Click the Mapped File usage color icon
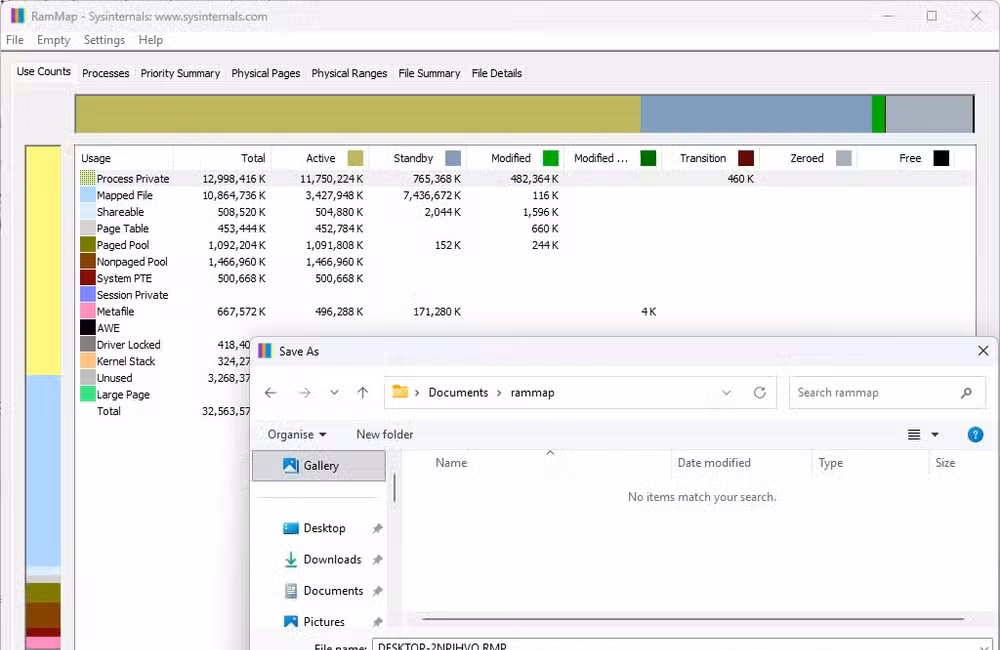Image resolution: width=1000 pixels, height=650 pixels. pos(87,195)
